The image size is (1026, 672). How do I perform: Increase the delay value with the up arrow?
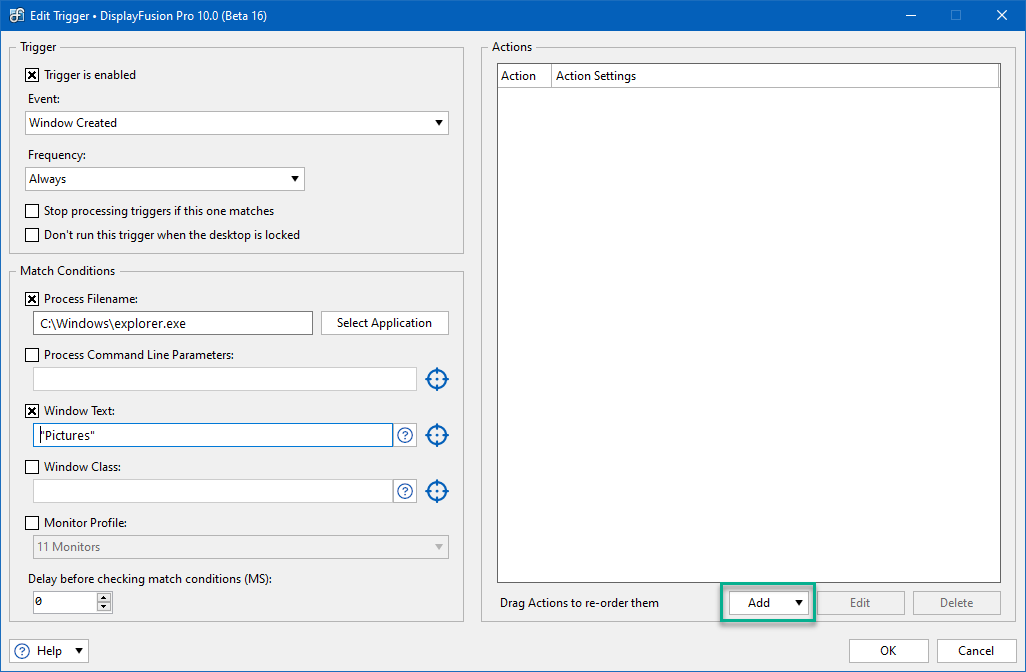[x=103, y=597]
